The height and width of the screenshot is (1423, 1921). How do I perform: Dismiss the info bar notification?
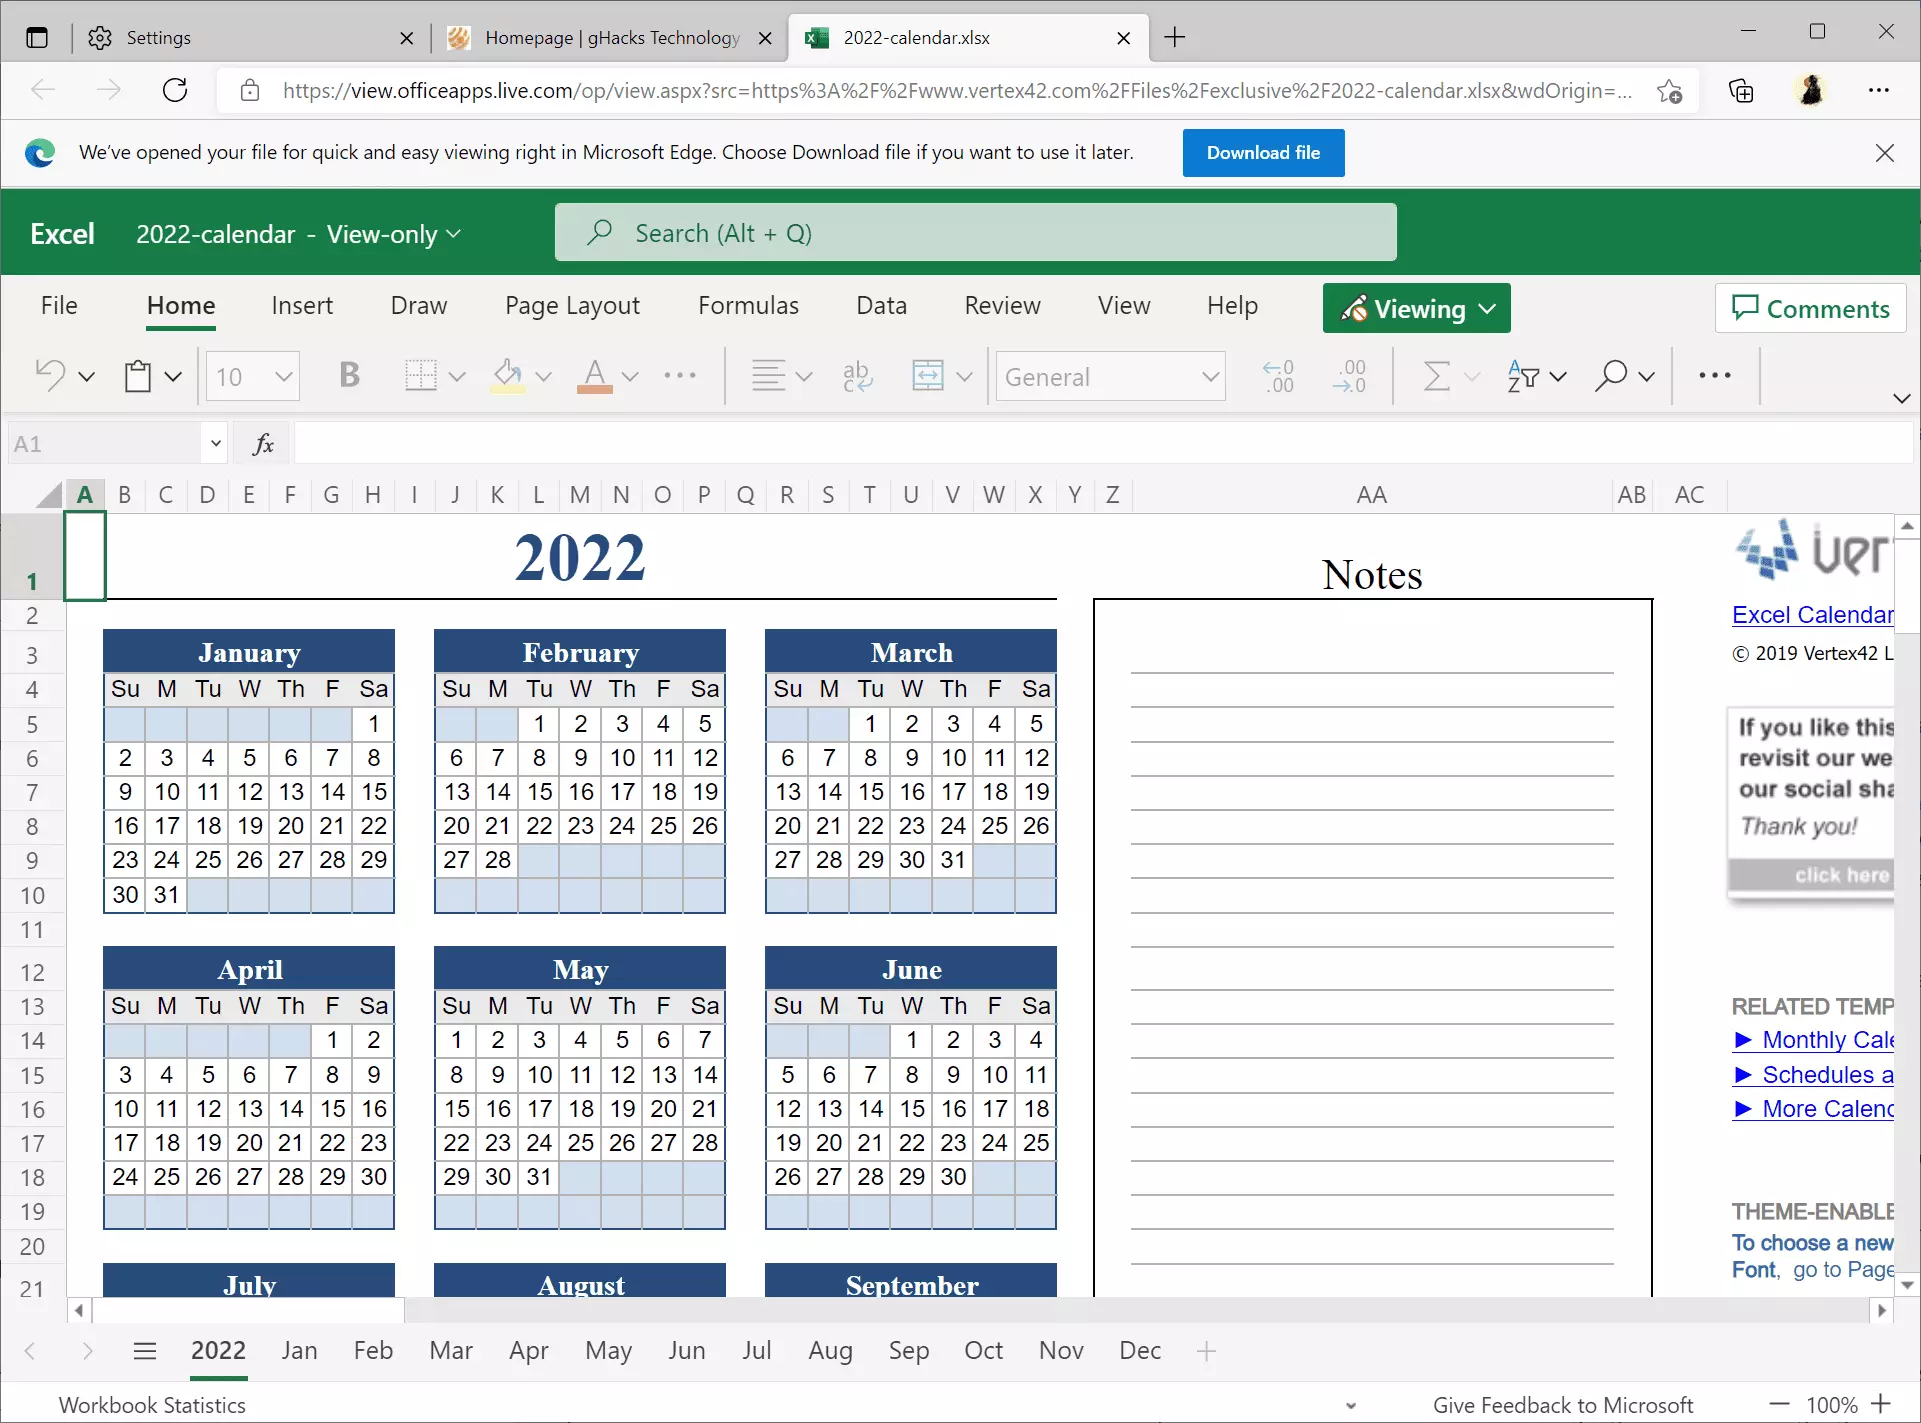tap(1885, 152)
